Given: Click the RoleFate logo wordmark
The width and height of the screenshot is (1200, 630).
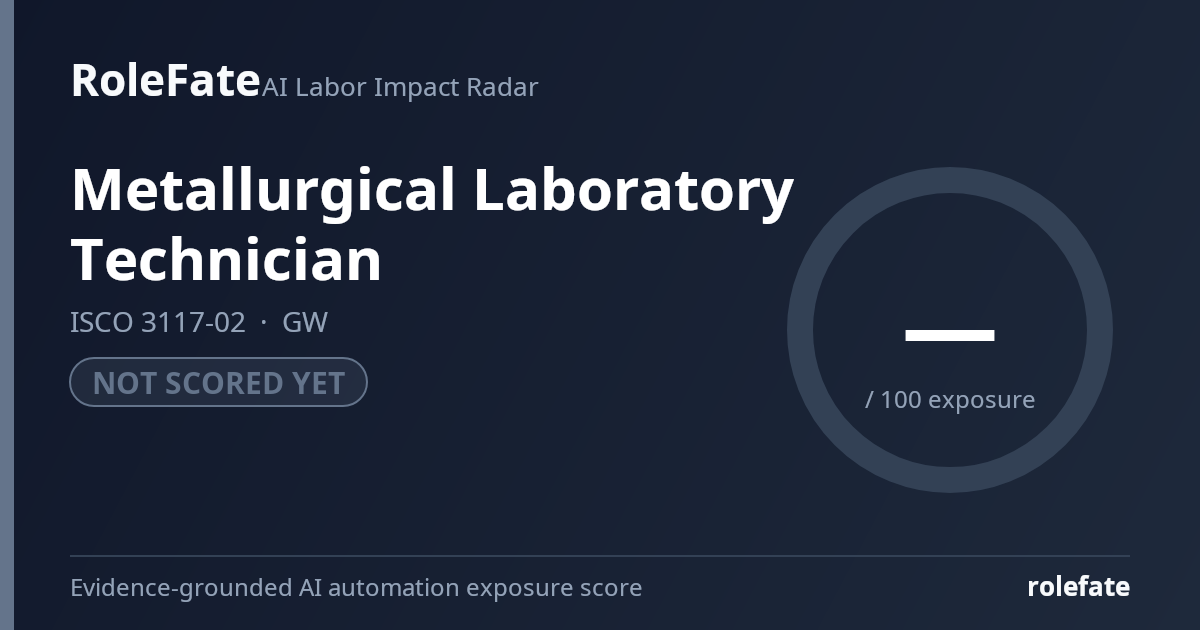Looking at the screenshot, I should tap(165, 81).
